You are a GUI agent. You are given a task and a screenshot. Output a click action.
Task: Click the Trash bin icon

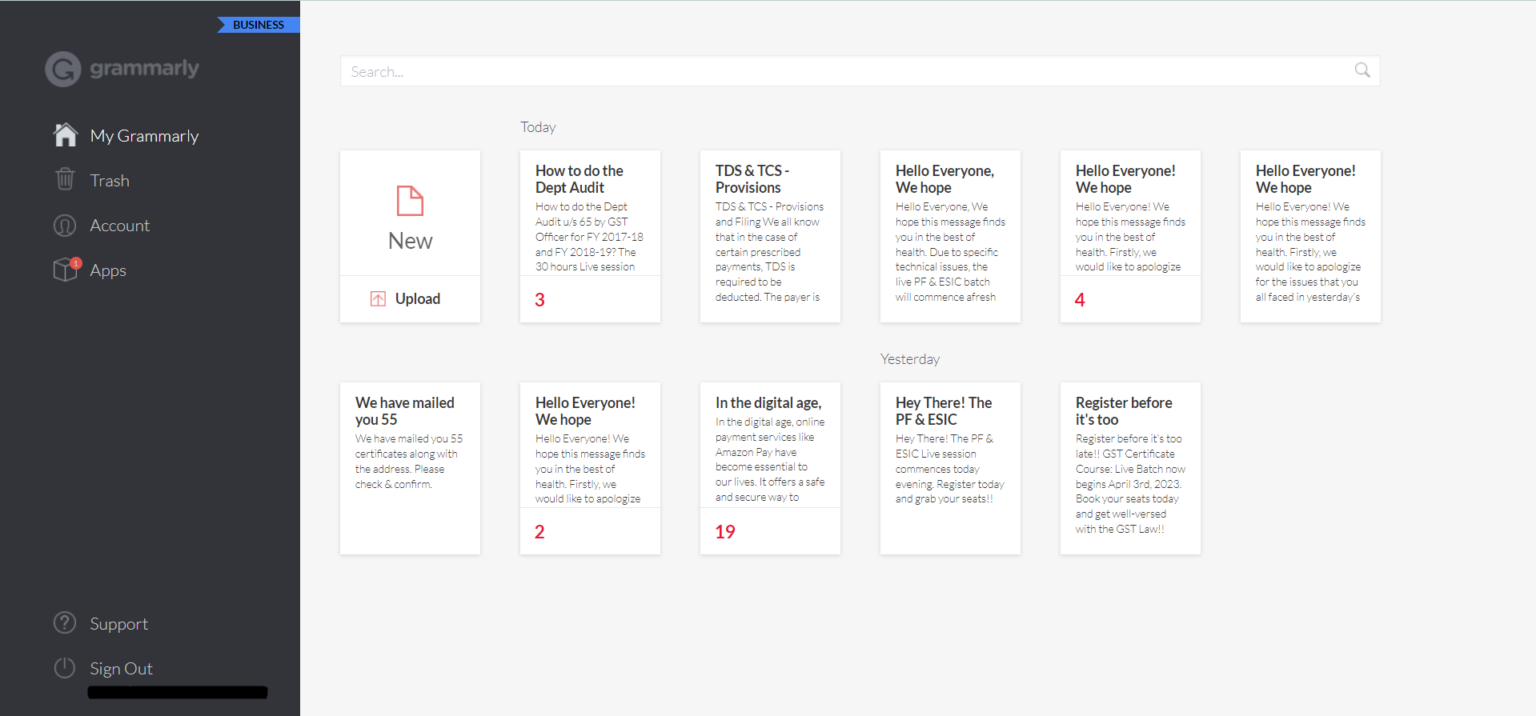[65, 180]
